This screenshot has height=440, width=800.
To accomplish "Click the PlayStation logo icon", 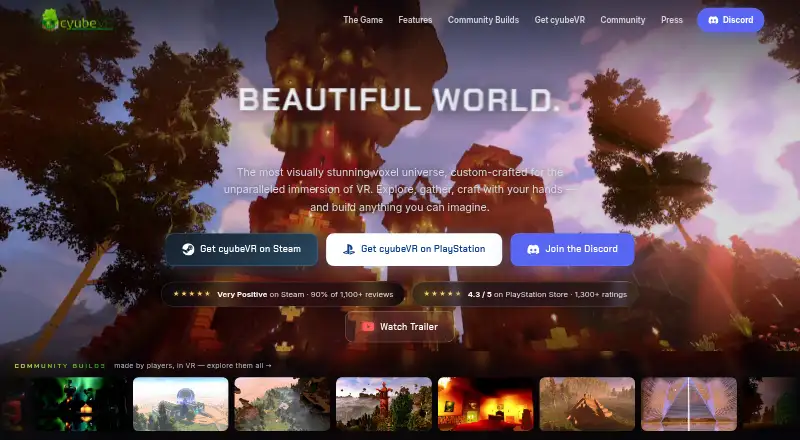I will click(349, 249).
